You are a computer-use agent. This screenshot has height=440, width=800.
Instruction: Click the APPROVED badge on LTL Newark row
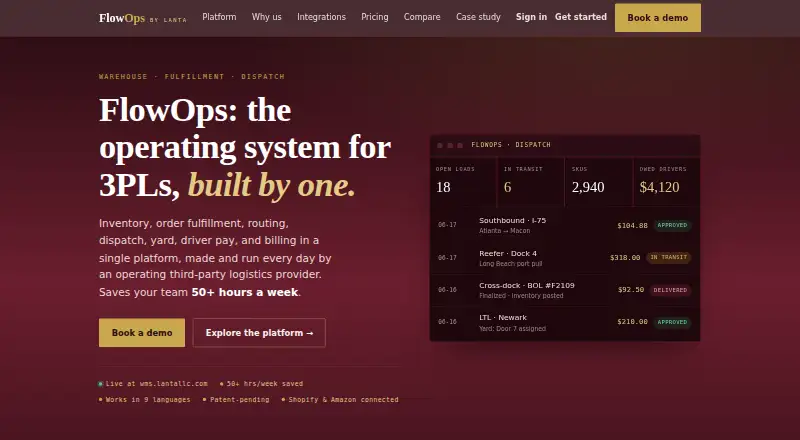point(672,322)
